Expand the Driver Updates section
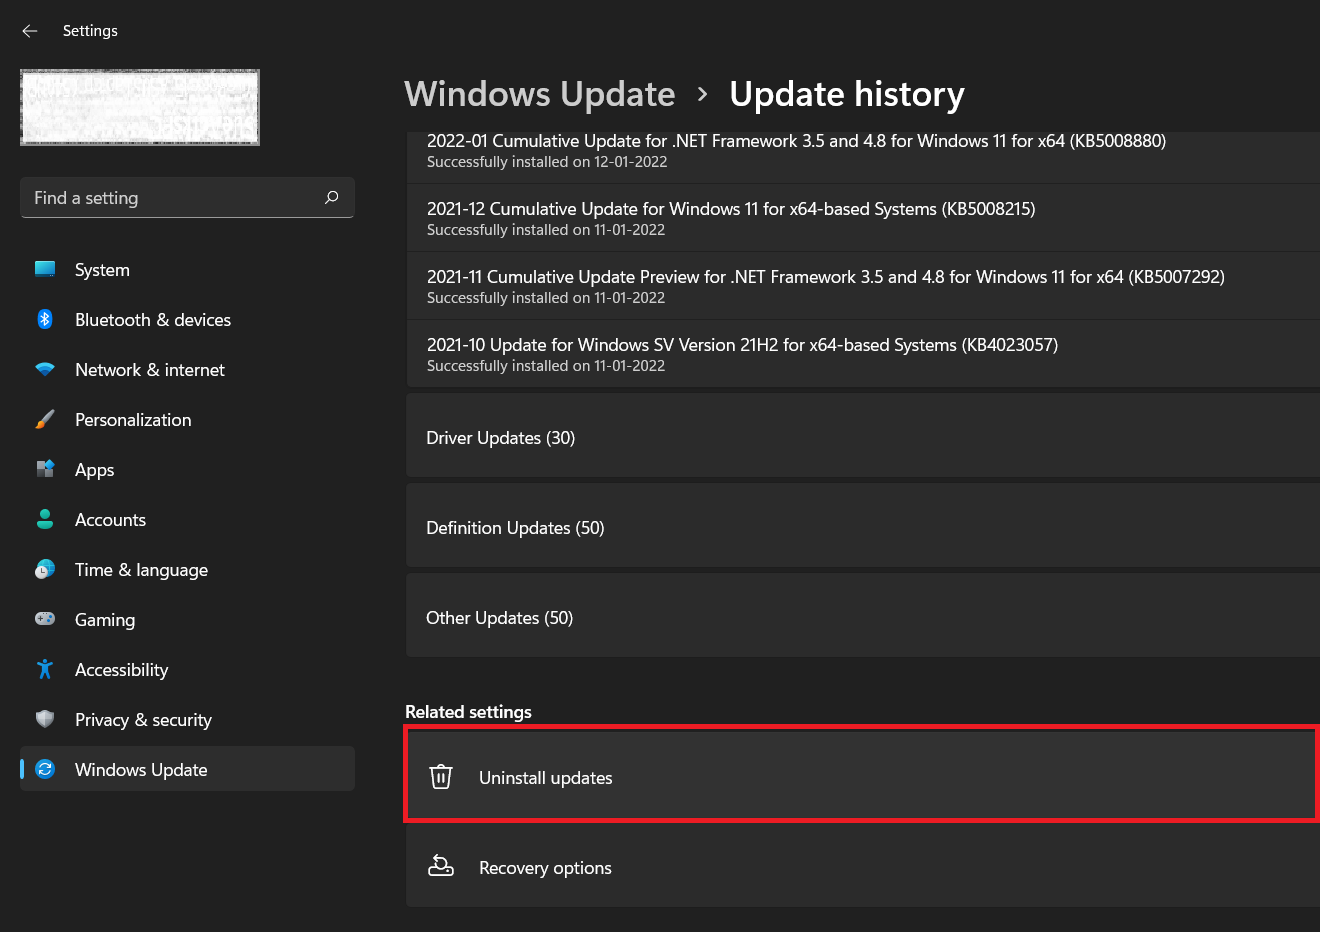Viewport: 1320px width, 932px height. [860, 437]
